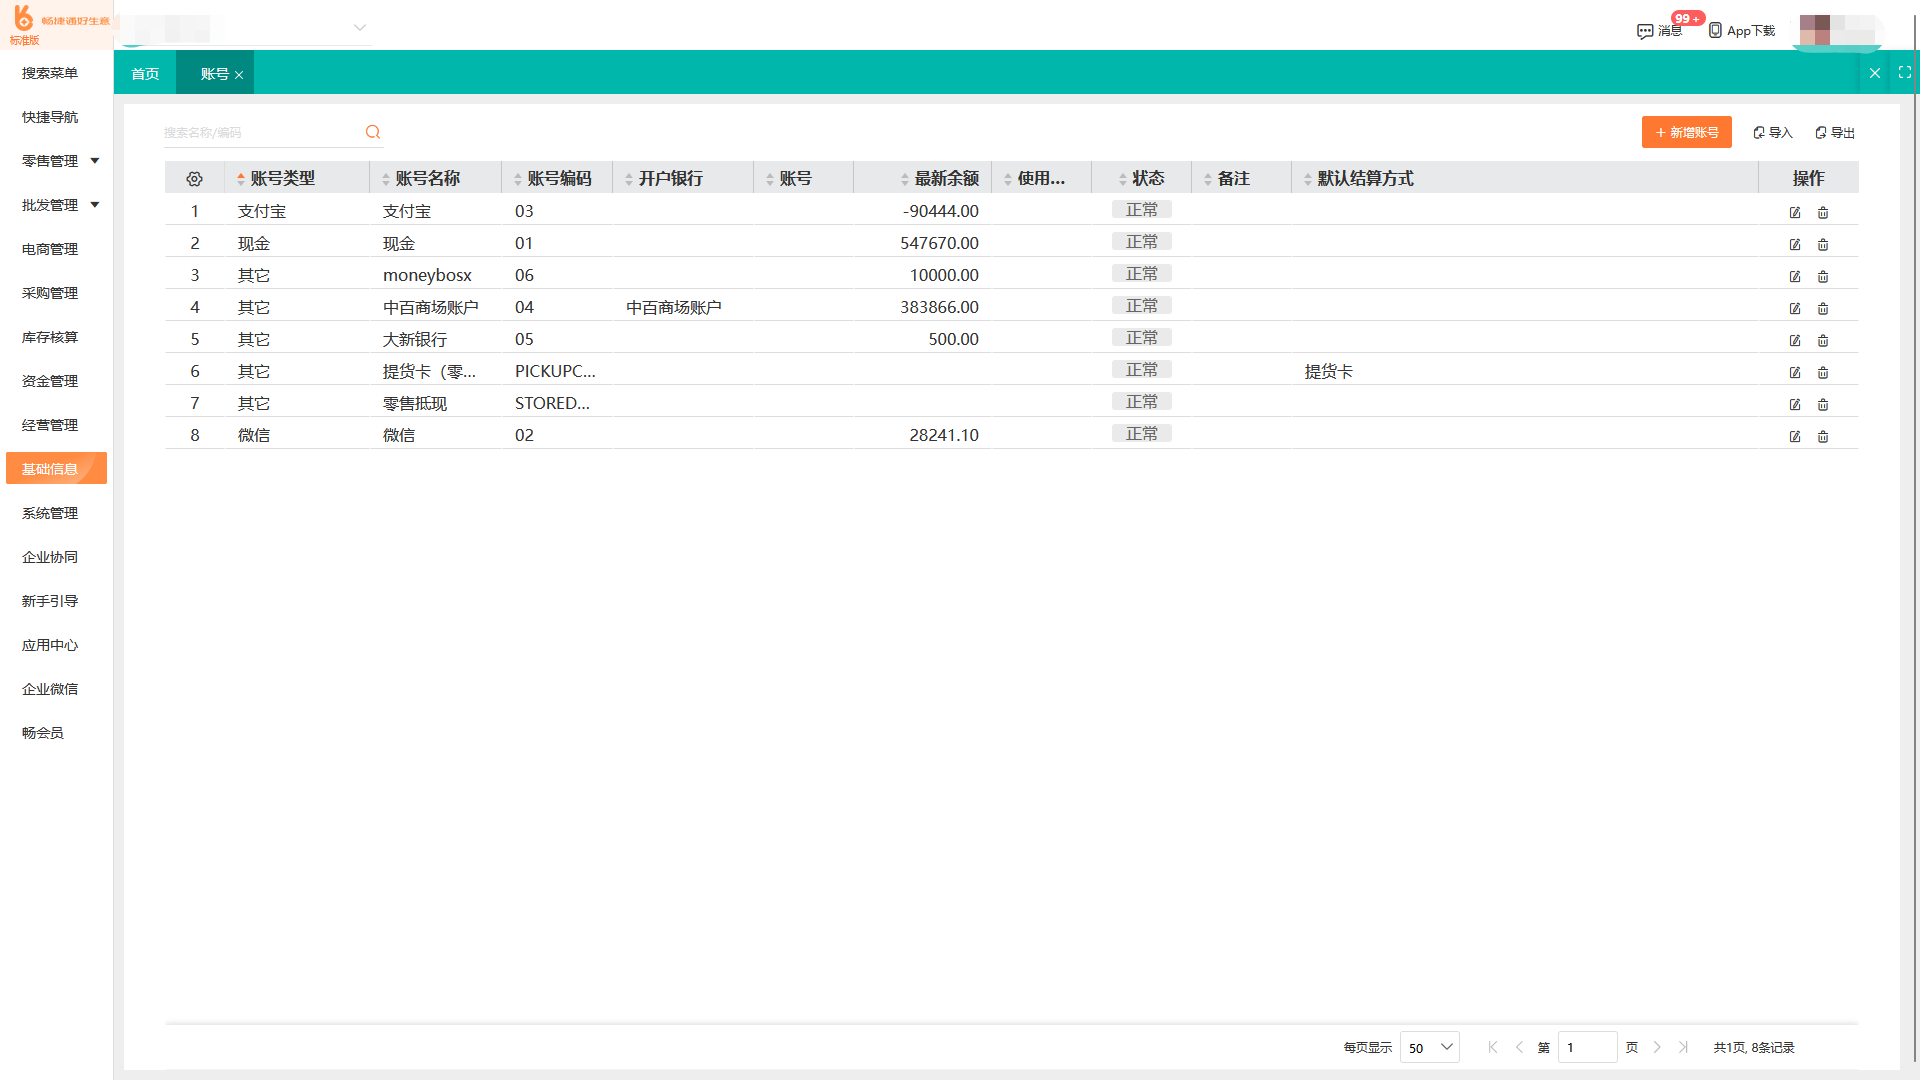Expand the 批发管理 sidebar menu

[59, 204]
